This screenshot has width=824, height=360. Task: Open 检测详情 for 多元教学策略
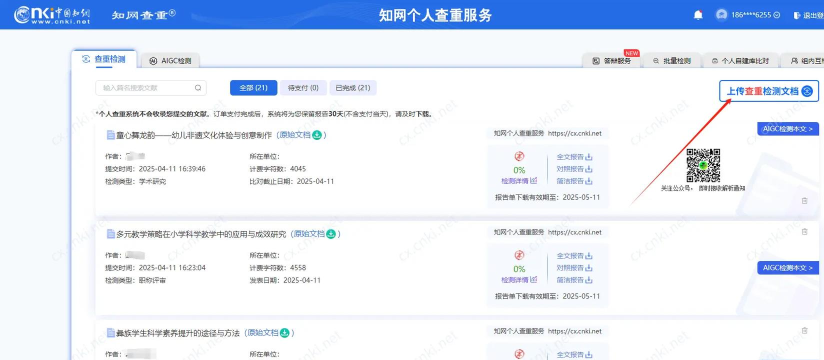click(519, 280)
